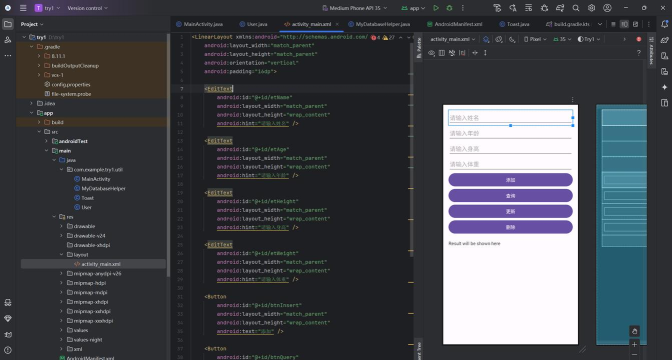This screenshot has width=672, height=360.
Task: Open Project view mode dropdown
Action: 32,24
